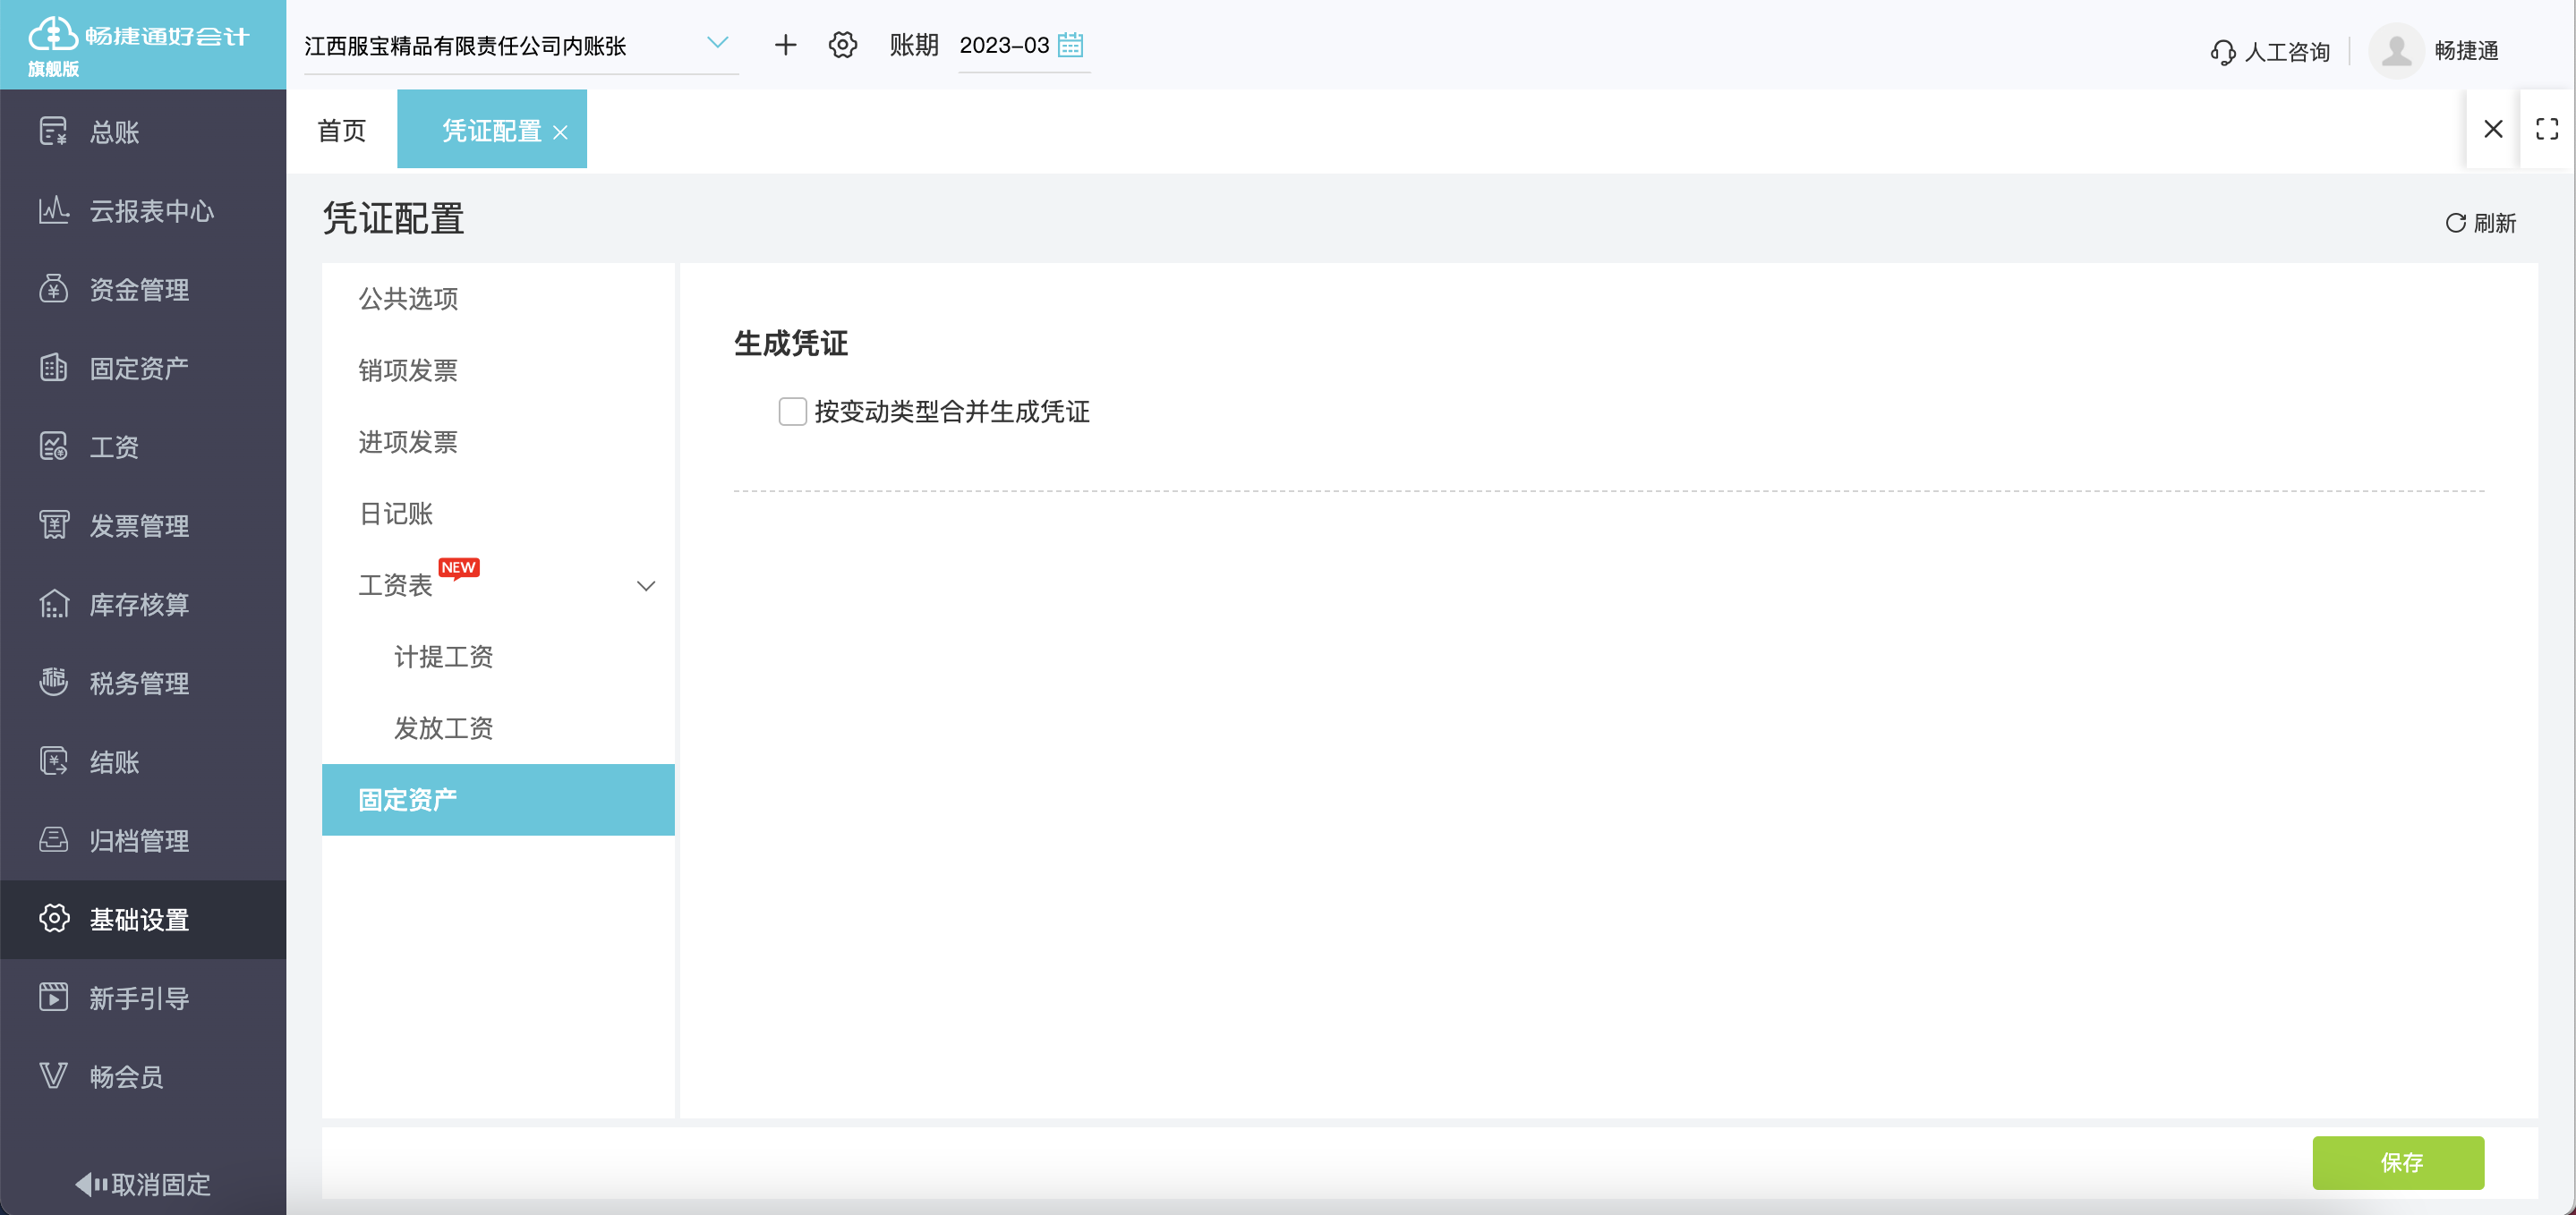Switch to the 首页 tab

340,132
